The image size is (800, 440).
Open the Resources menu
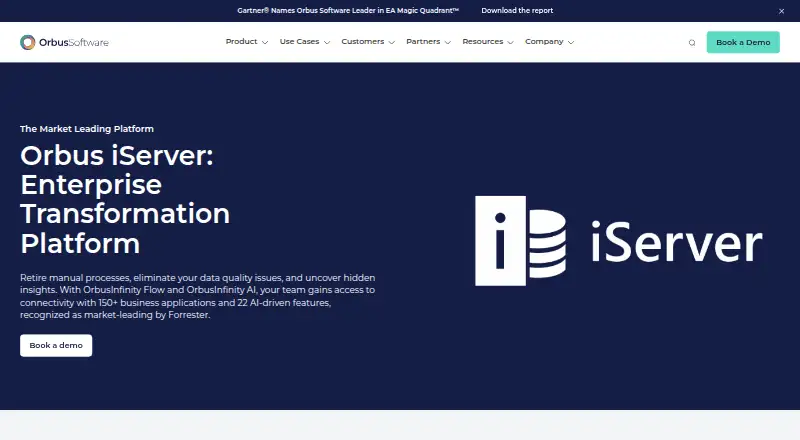(x=482, y=42)
